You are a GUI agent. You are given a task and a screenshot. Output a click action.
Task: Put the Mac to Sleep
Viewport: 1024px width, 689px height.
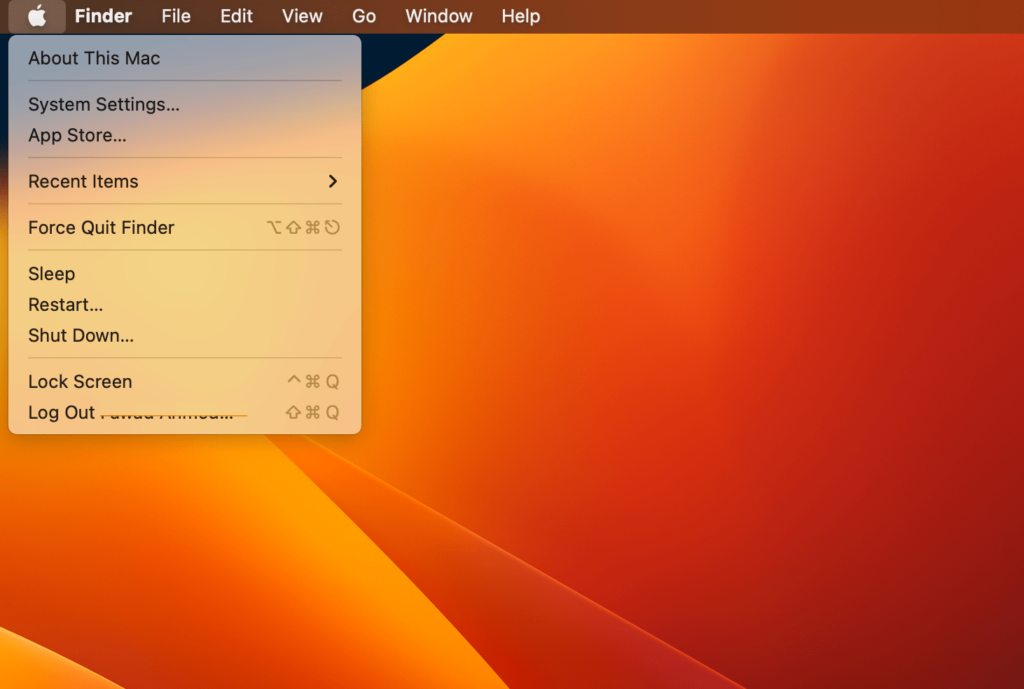click(x=185, y=274)
